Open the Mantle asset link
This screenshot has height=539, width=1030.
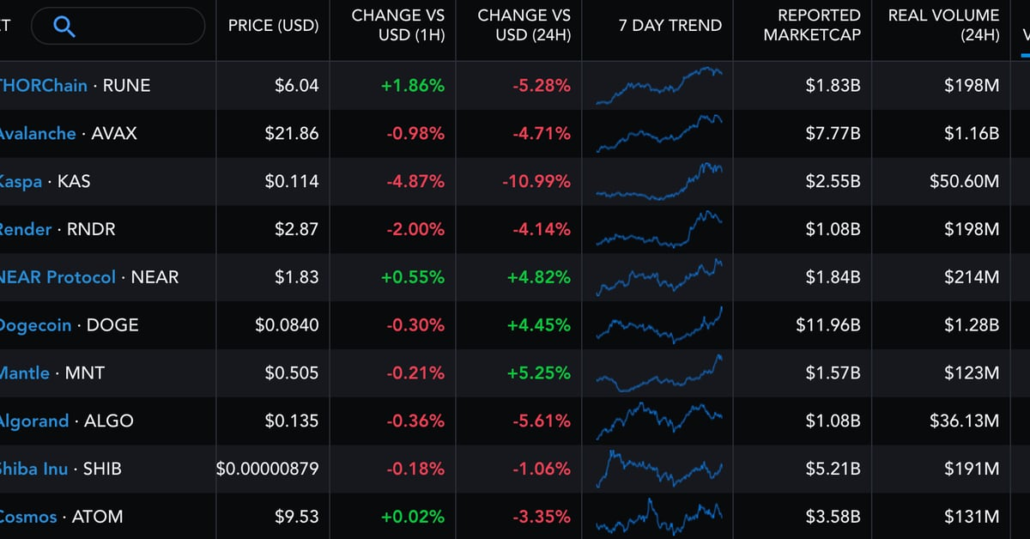24,374
